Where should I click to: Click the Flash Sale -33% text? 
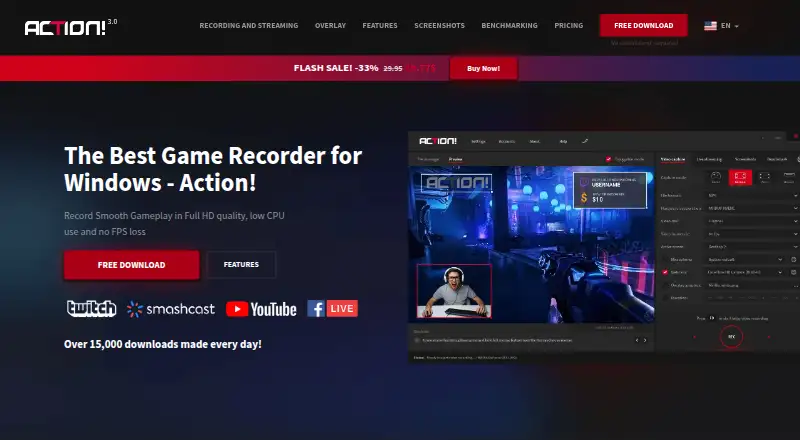[336, 68]
